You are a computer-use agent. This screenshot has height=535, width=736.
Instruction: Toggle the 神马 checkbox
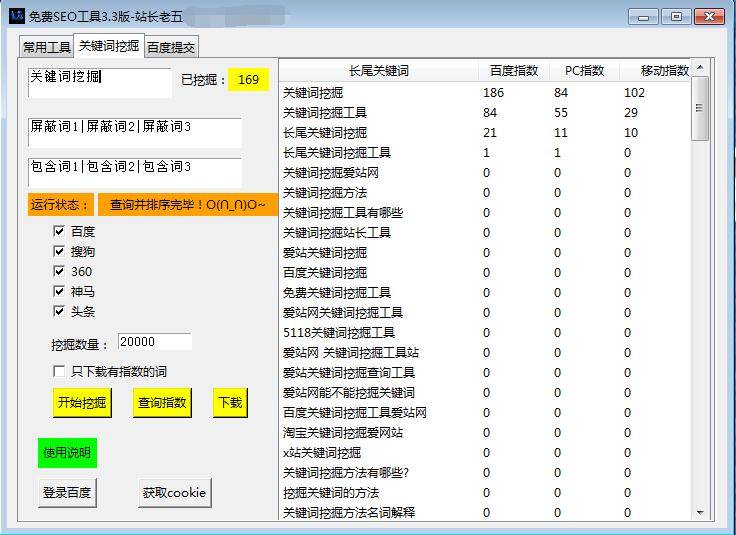59,291
